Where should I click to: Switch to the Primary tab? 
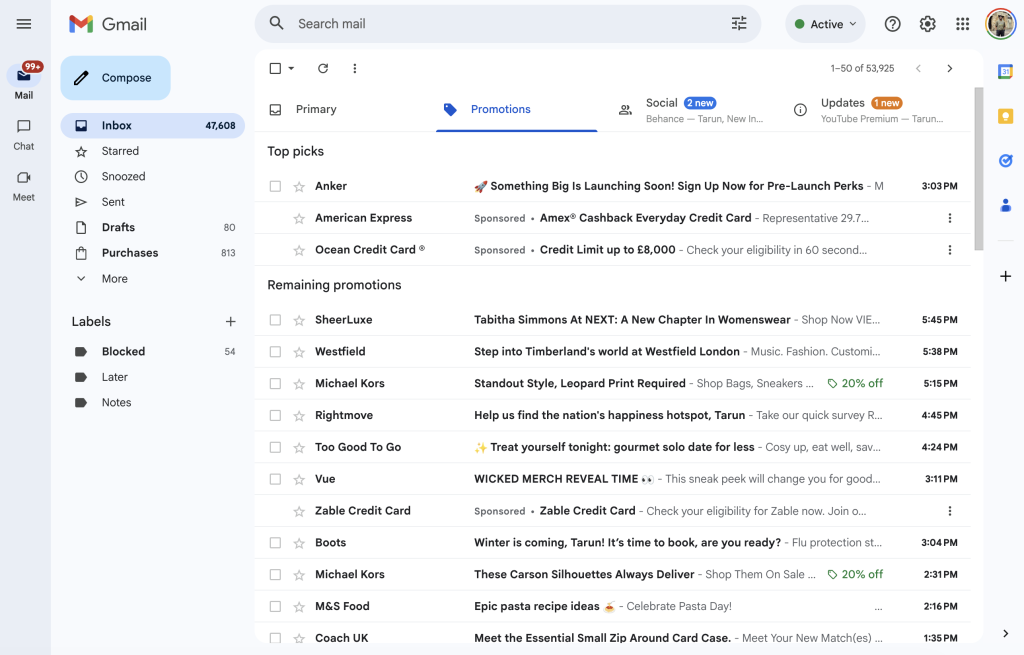click(316, 110)
